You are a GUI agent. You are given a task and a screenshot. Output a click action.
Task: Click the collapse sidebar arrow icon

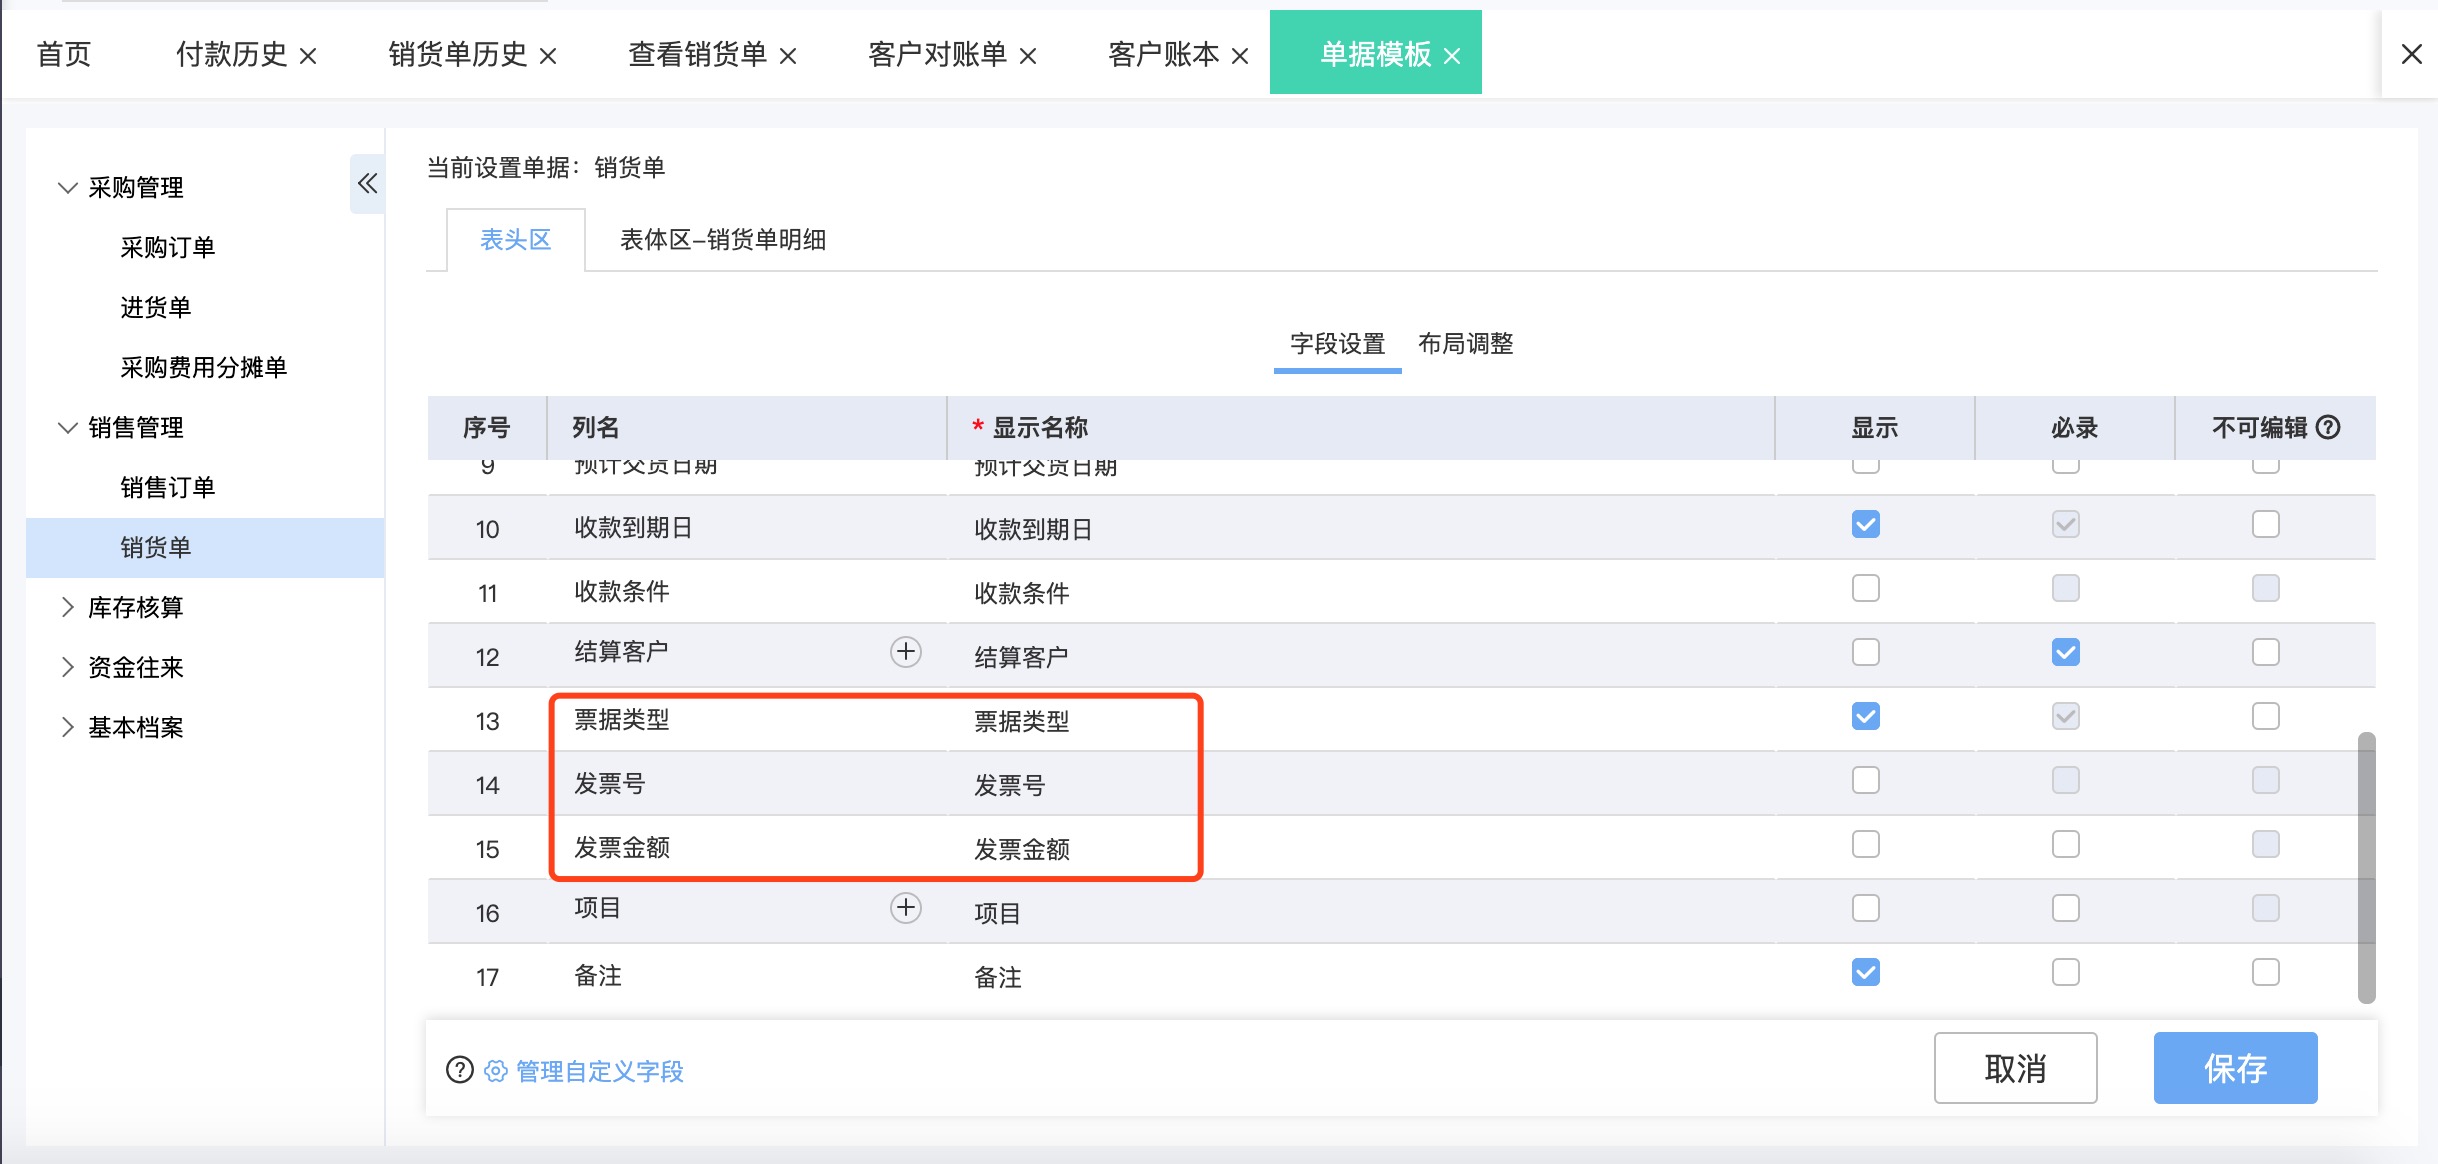[x=368, y=185]
